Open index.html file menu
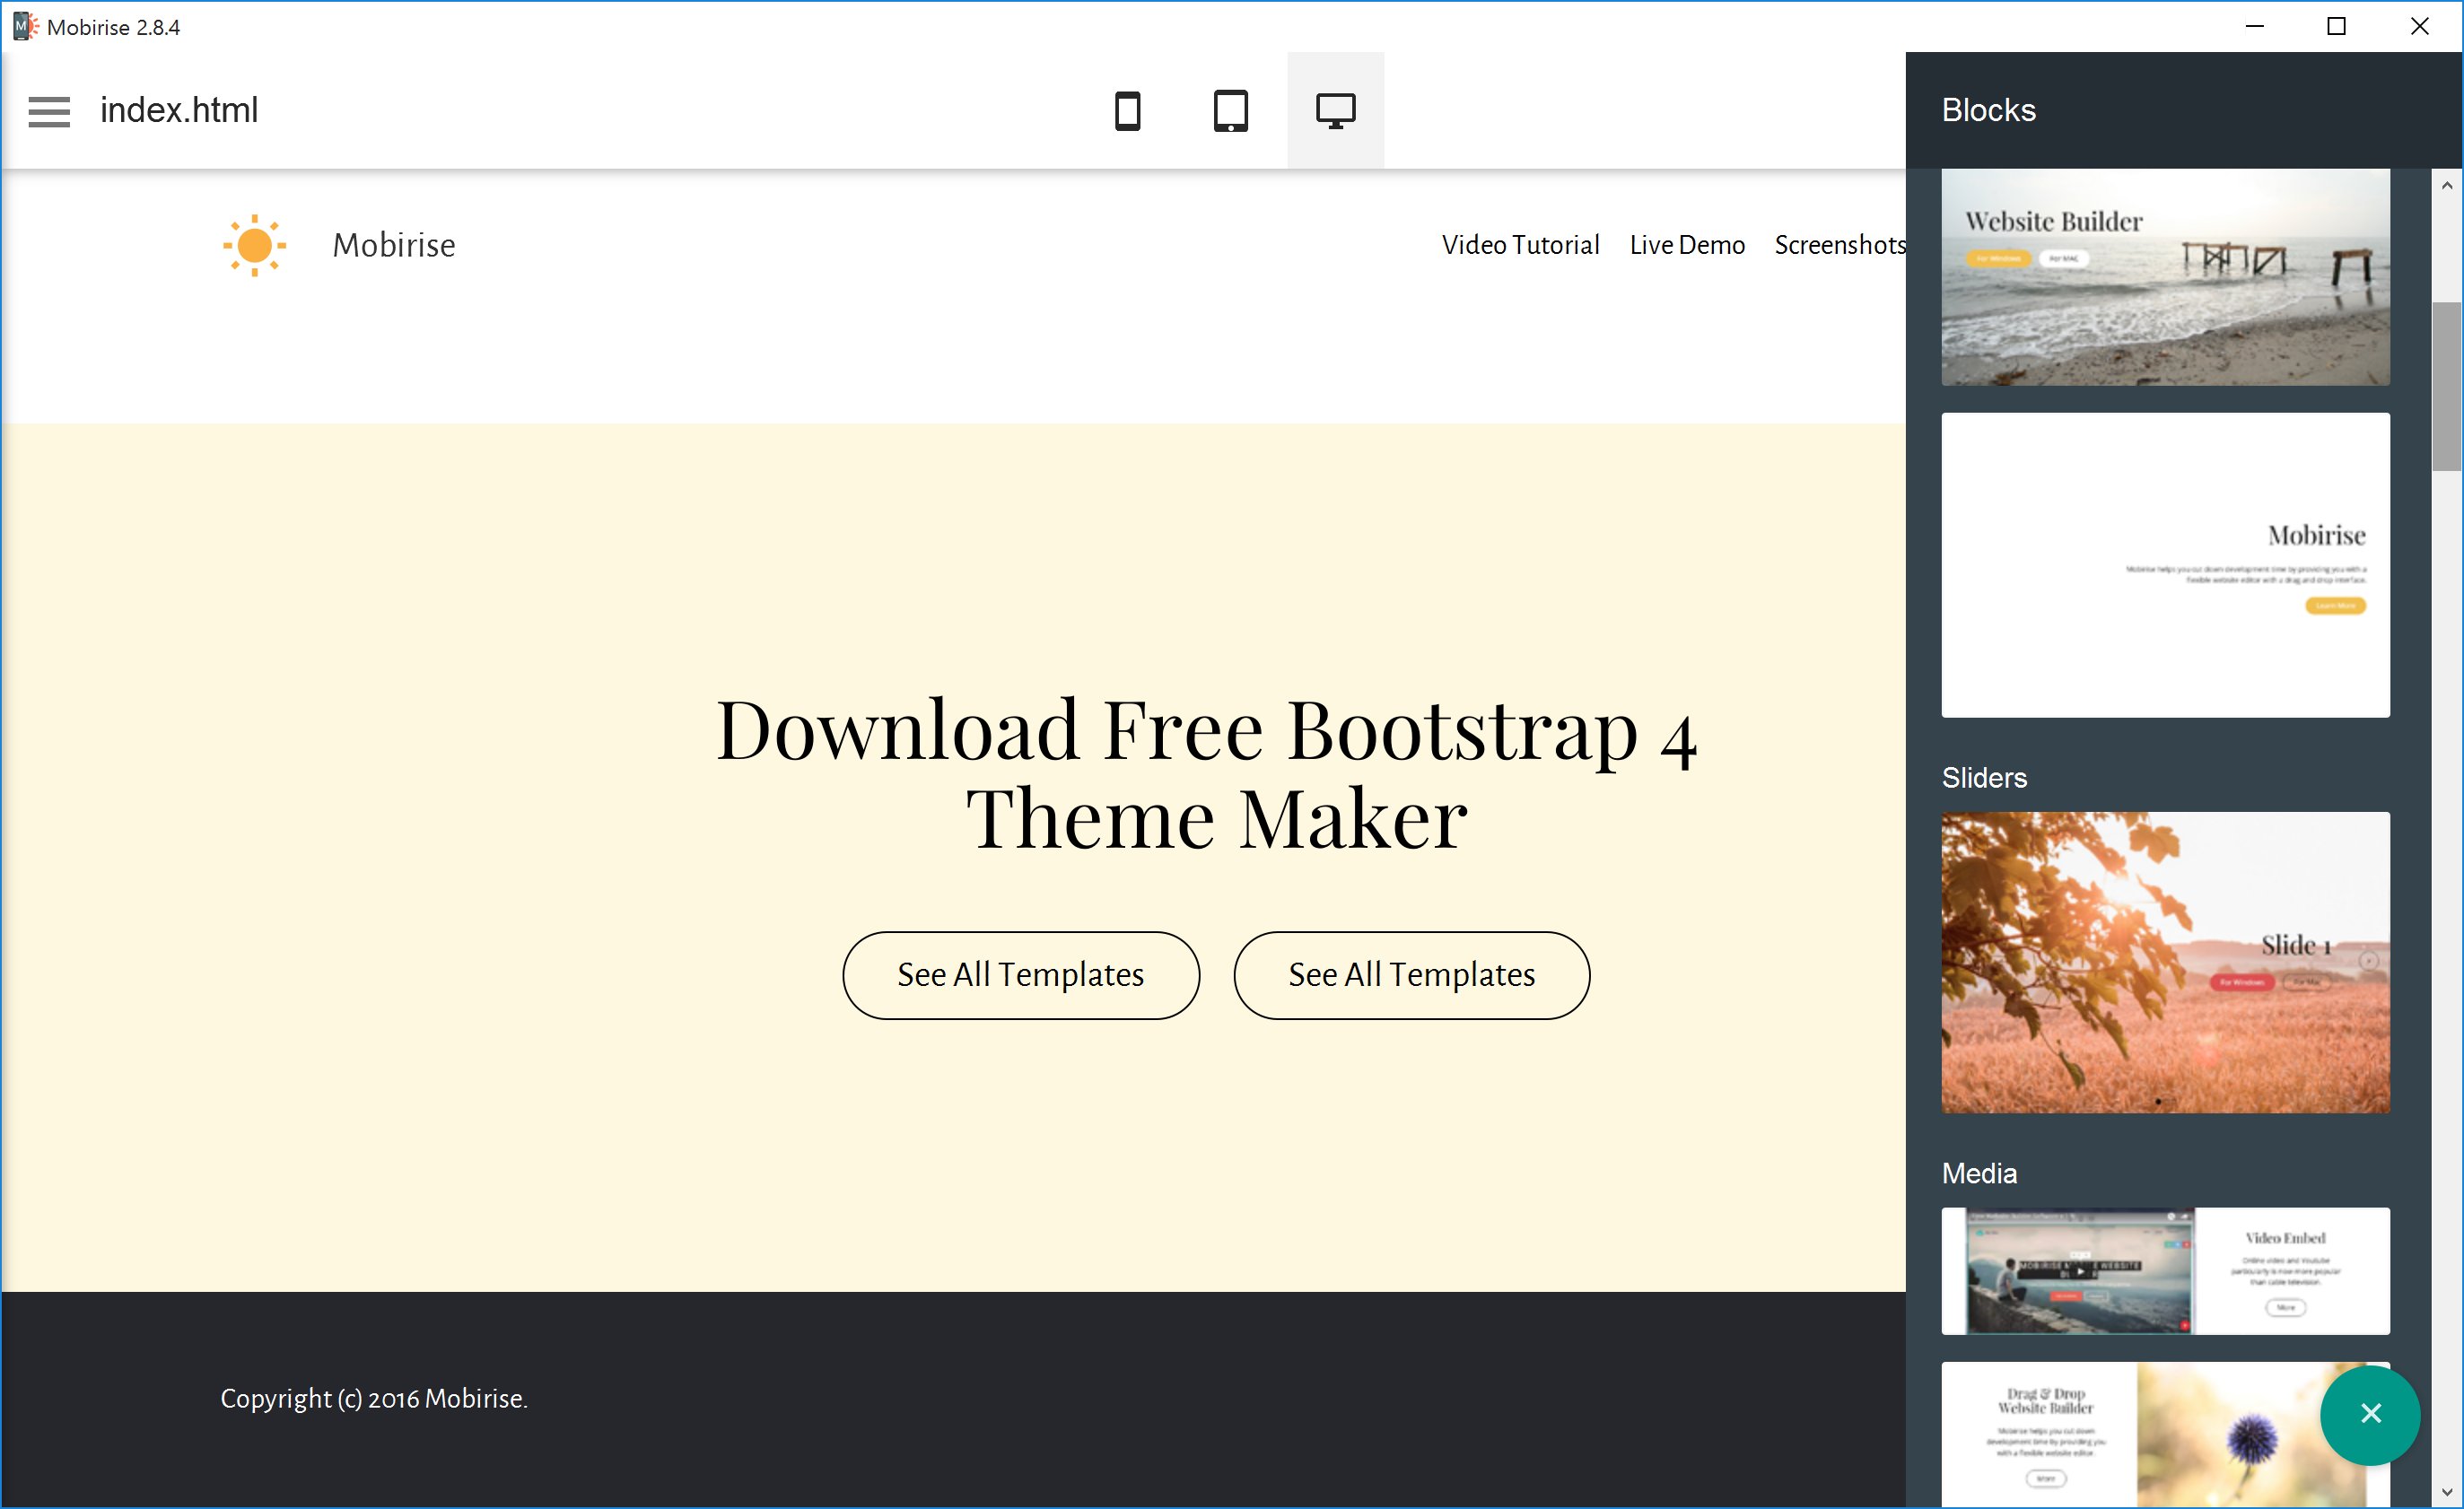The image size is (2464, 1509). click(49, 109)
